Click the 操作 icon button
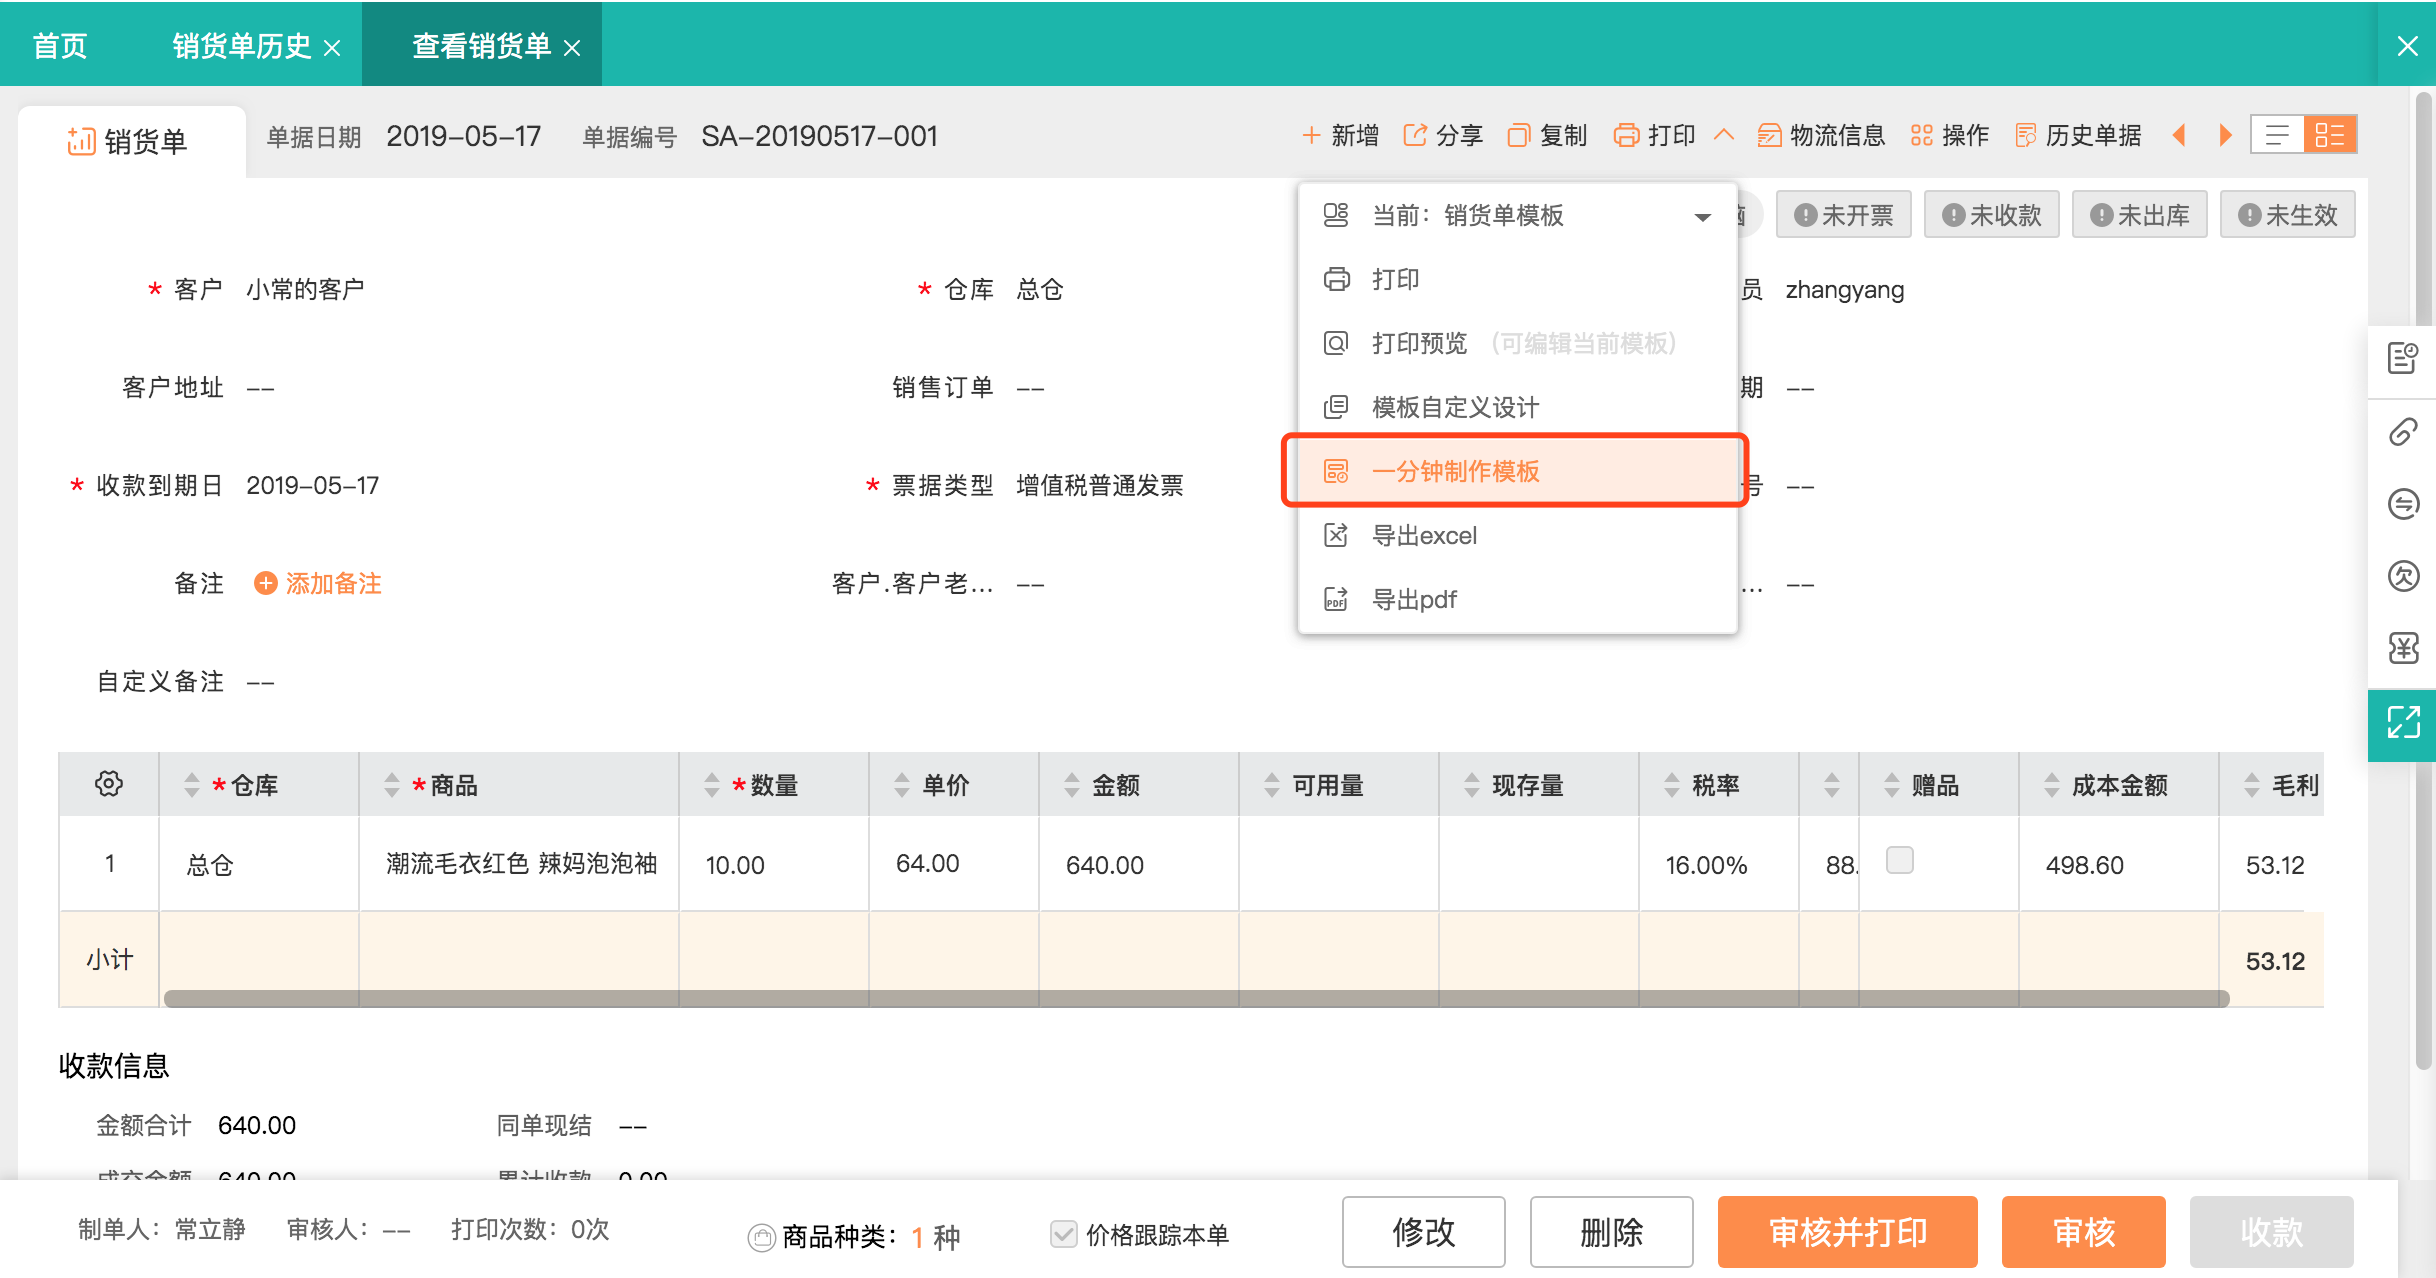This screenshot has width=2436, height=1278. pyautogui.click(x=1922, y=135)
